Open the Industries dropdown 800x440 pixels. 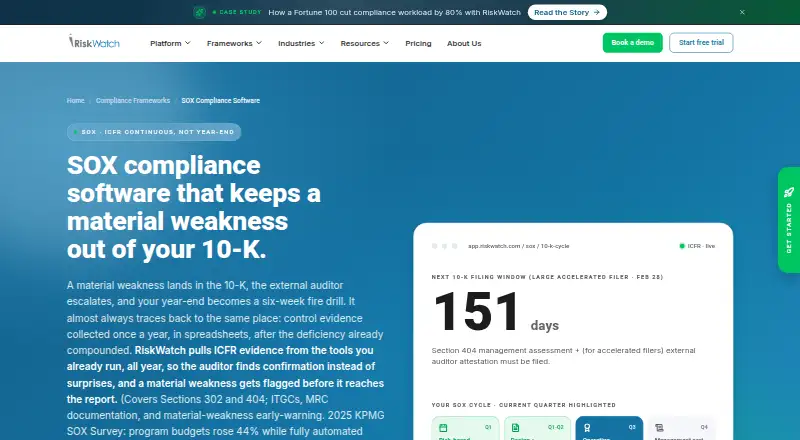click(301, 43)
